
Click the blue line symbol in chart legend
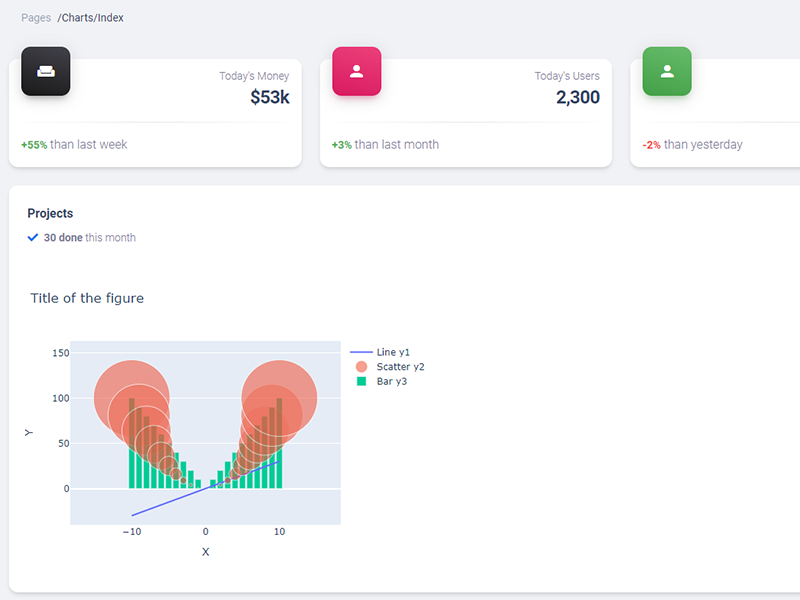point(361,352)
